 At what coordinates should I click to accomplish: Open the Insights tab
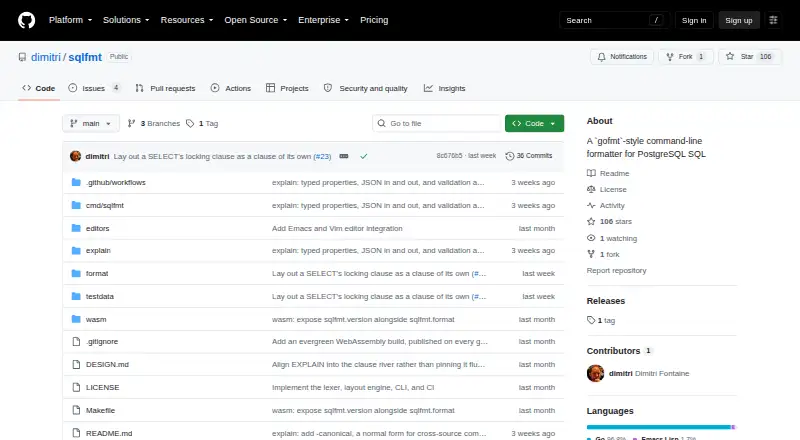pos(444,88)
